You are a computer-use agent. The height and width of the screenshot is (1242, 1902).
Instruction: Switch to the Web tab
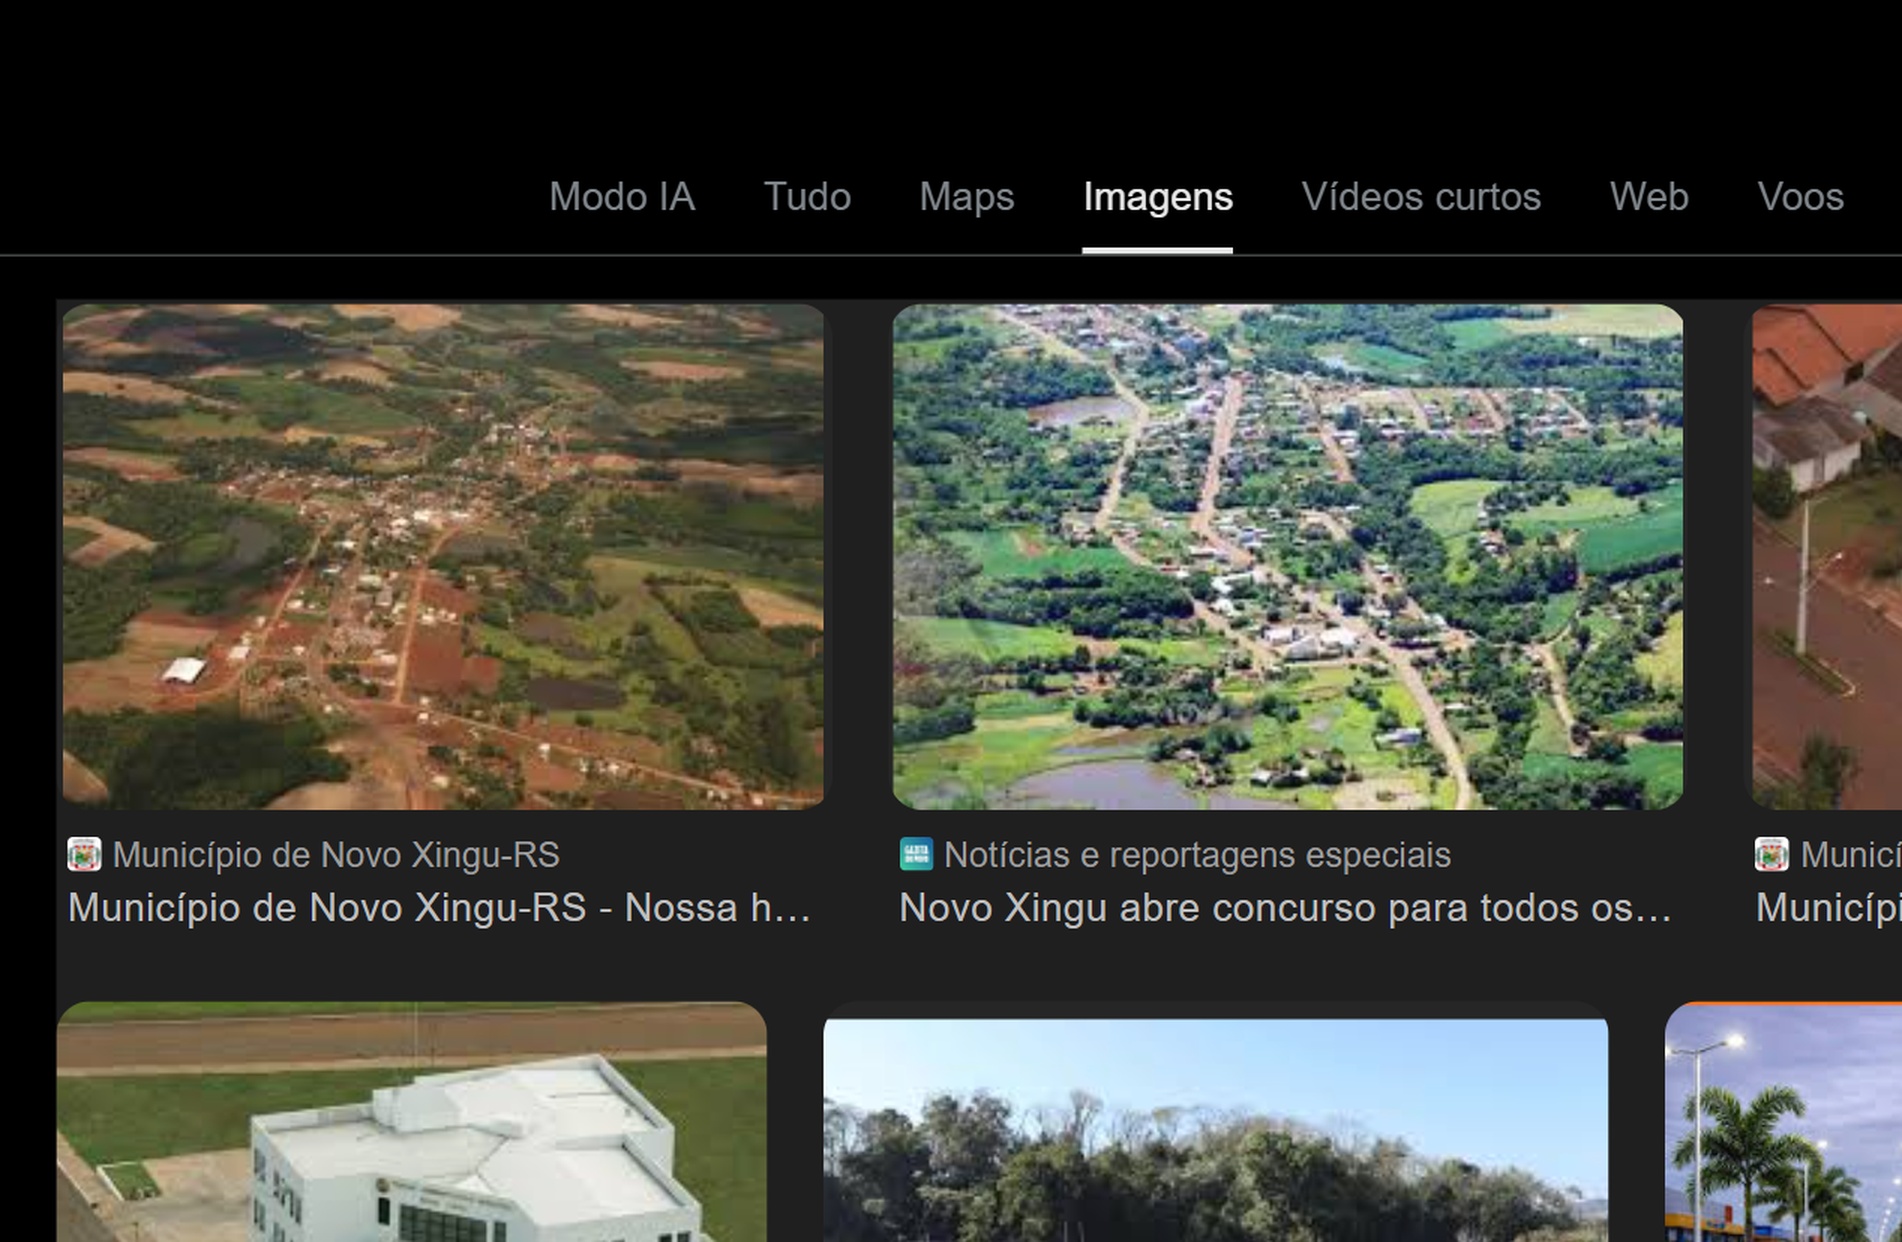coord(1648,197)
